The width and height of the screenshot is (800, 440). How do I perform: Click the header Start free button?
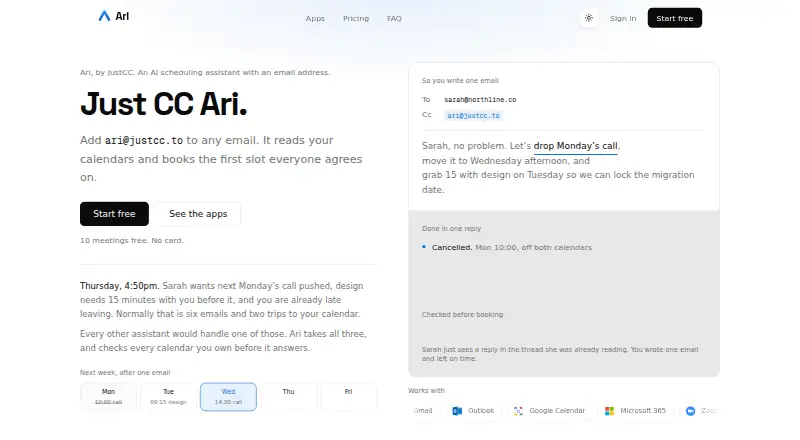(x=674, y=18)
